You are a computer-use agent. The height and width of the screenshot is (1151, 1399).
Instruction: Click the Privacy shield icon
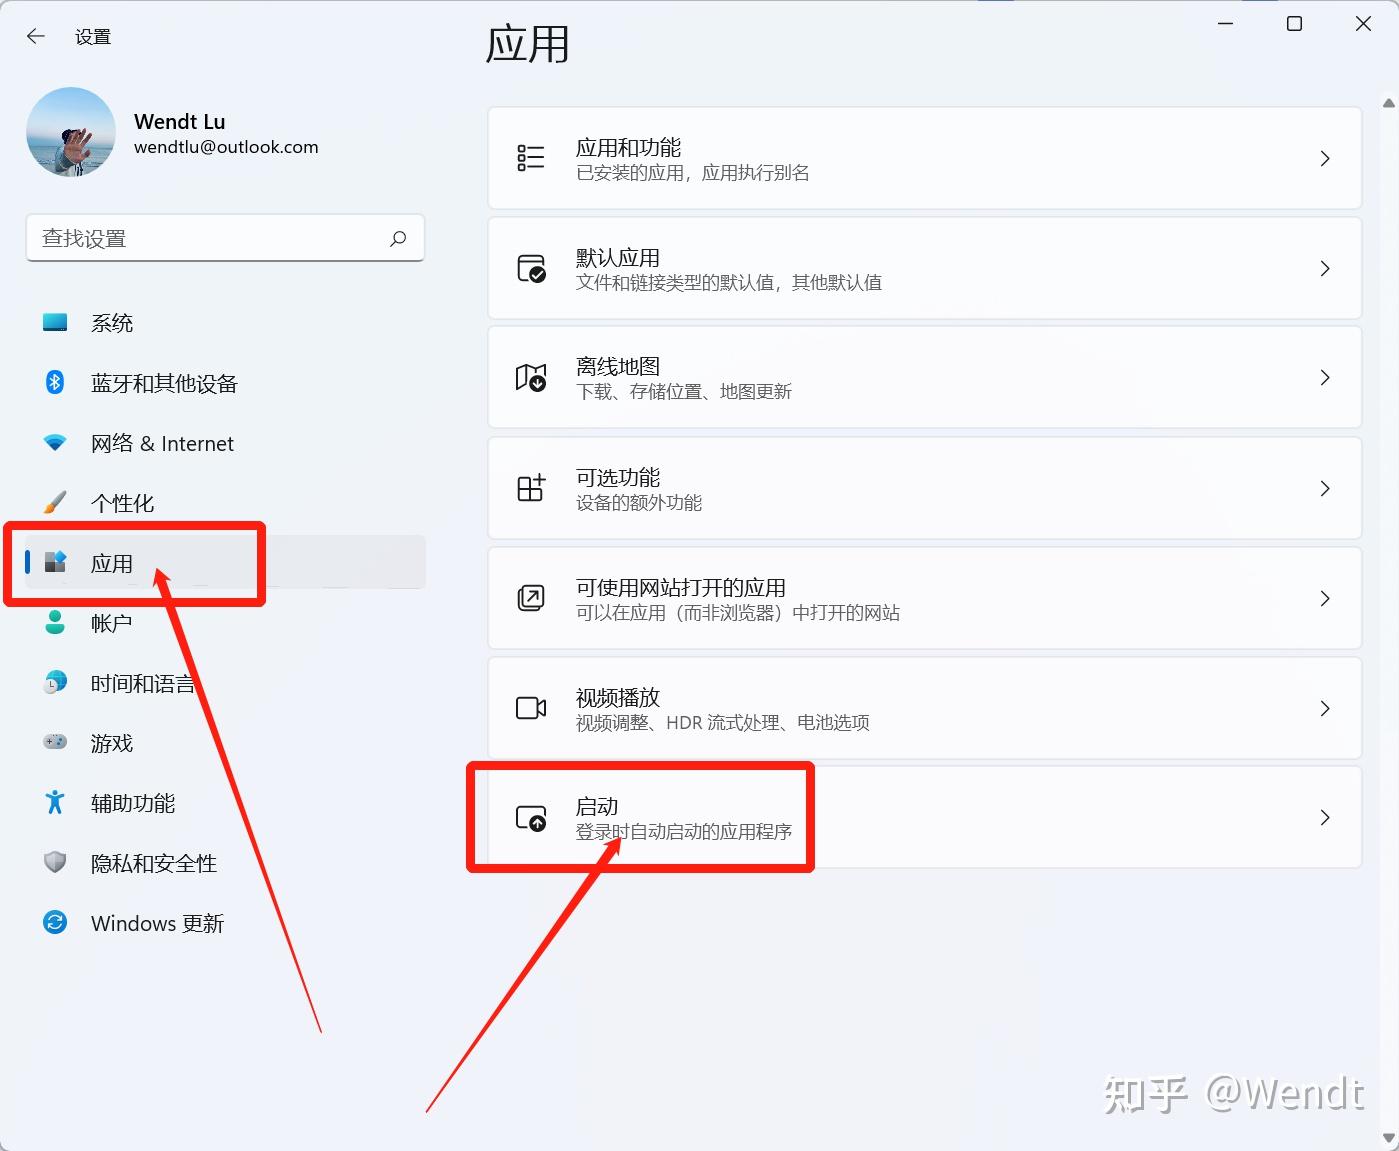55,862
